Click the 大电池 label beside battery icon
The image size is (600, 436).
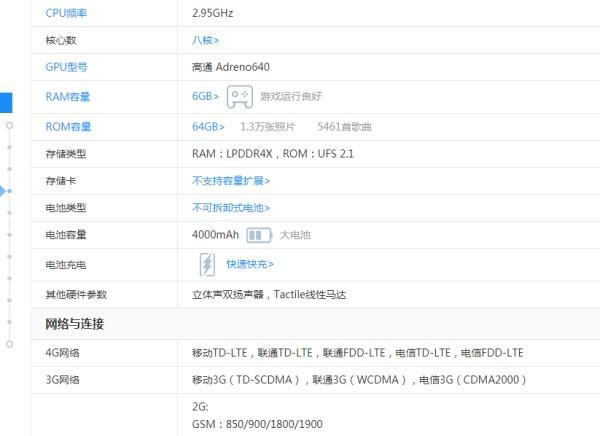tap(295, 235)
